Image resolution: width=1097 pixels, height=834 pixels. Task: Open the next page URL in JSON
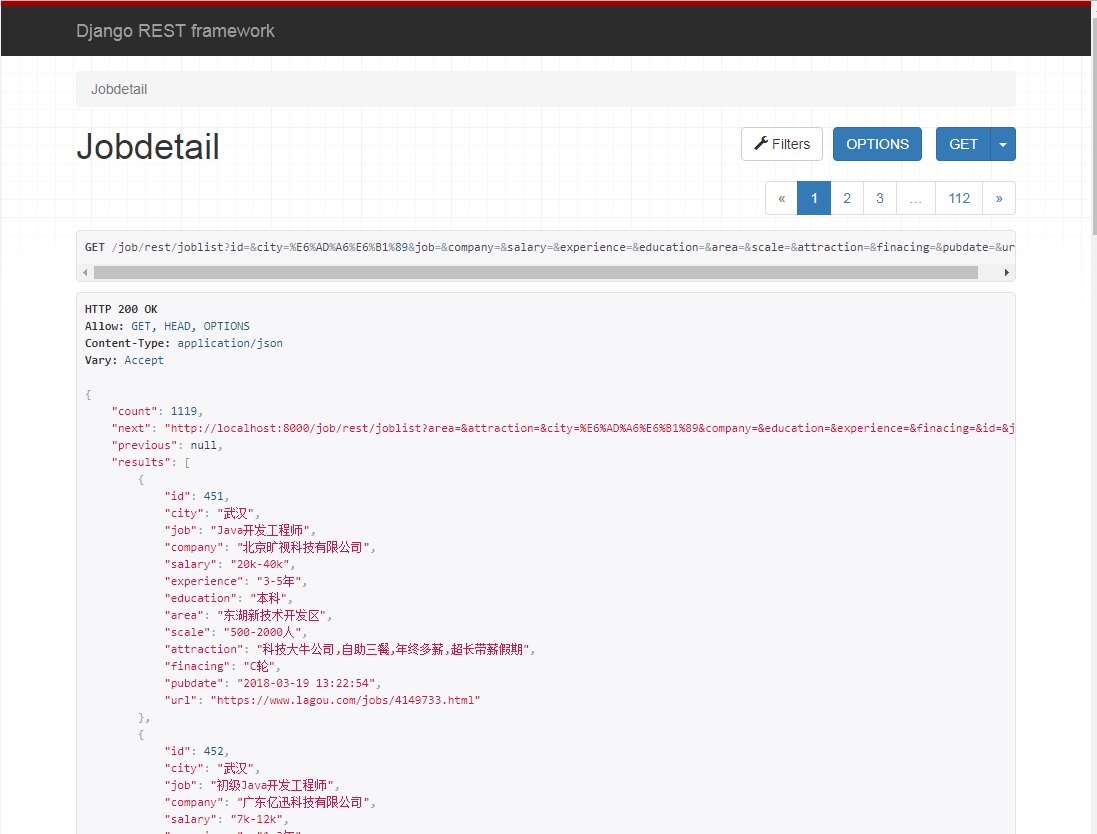coord(590,428)
